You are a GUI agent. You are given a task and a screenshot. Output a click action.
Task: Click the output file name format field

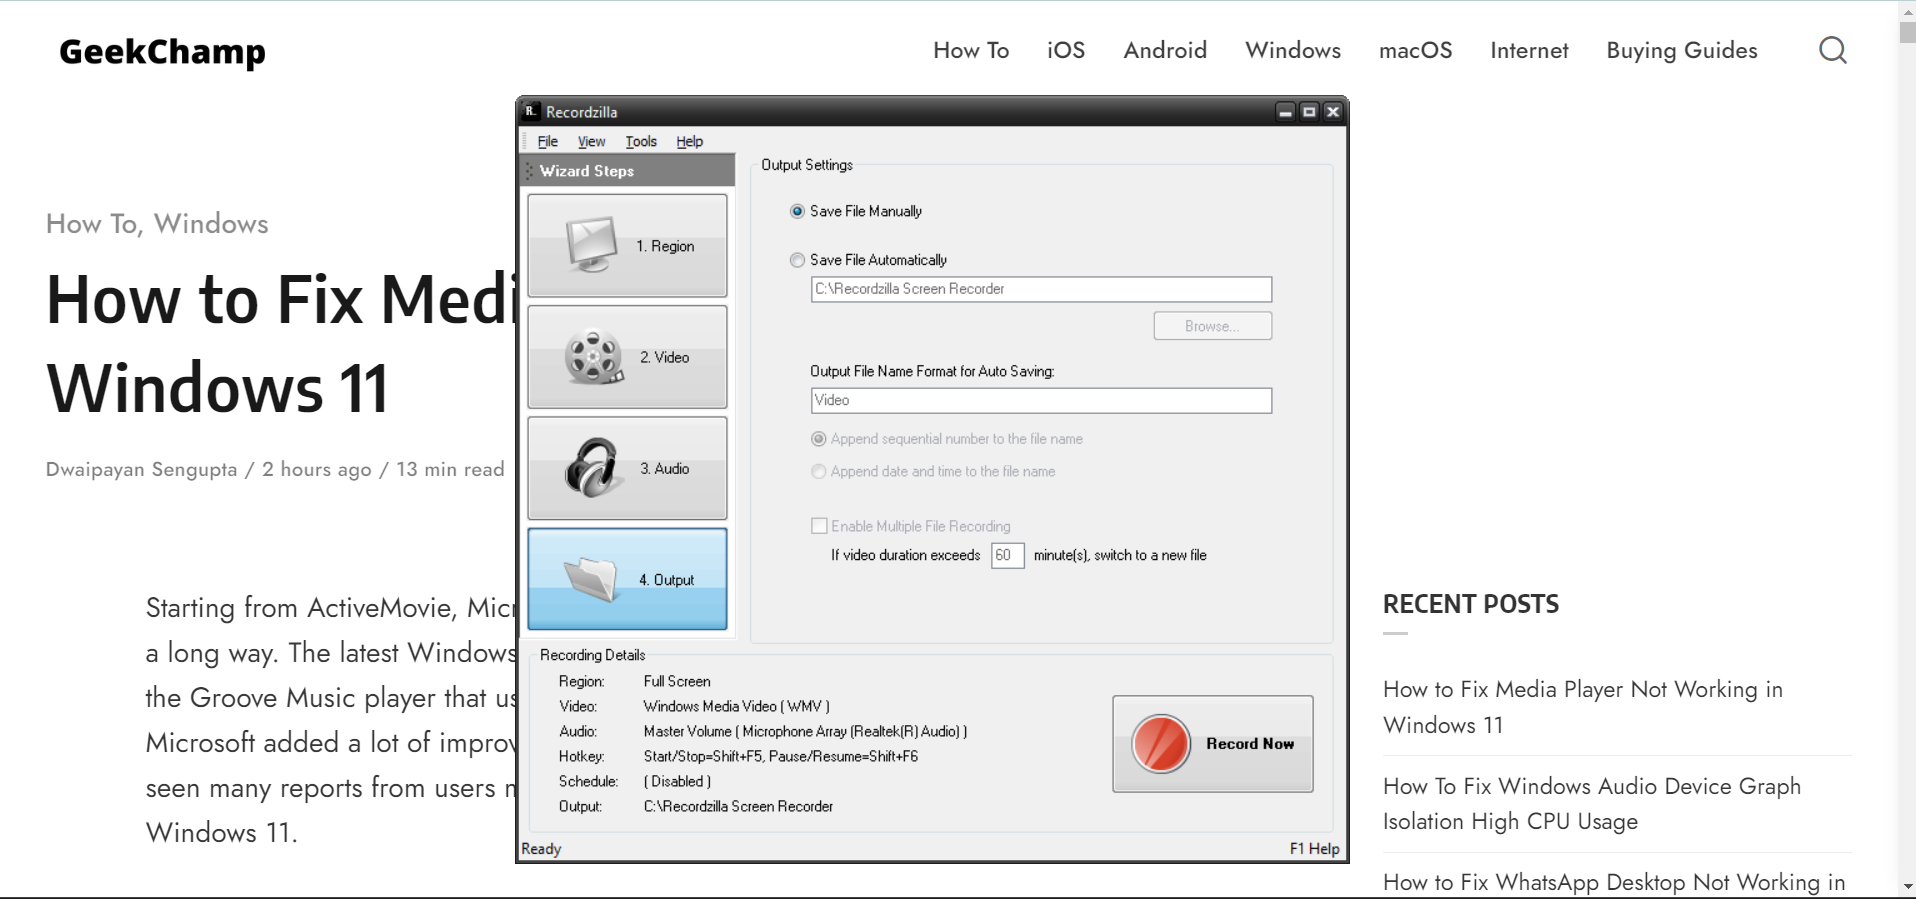pyautogui.click(x=1041, y=400)
